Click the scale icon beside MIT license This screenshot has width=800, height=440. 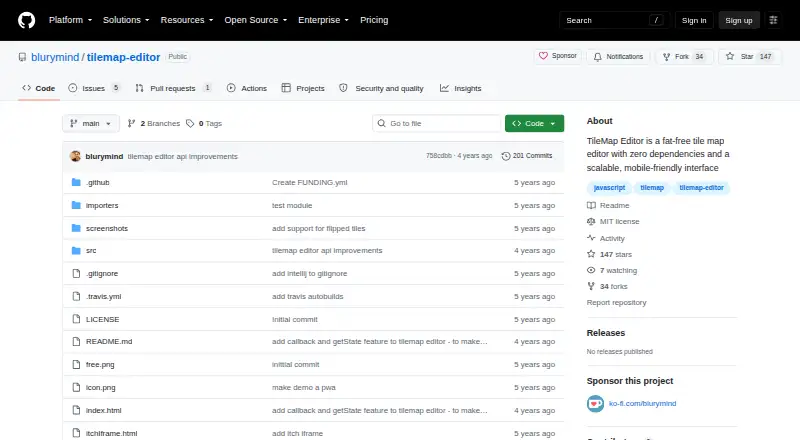591,222
